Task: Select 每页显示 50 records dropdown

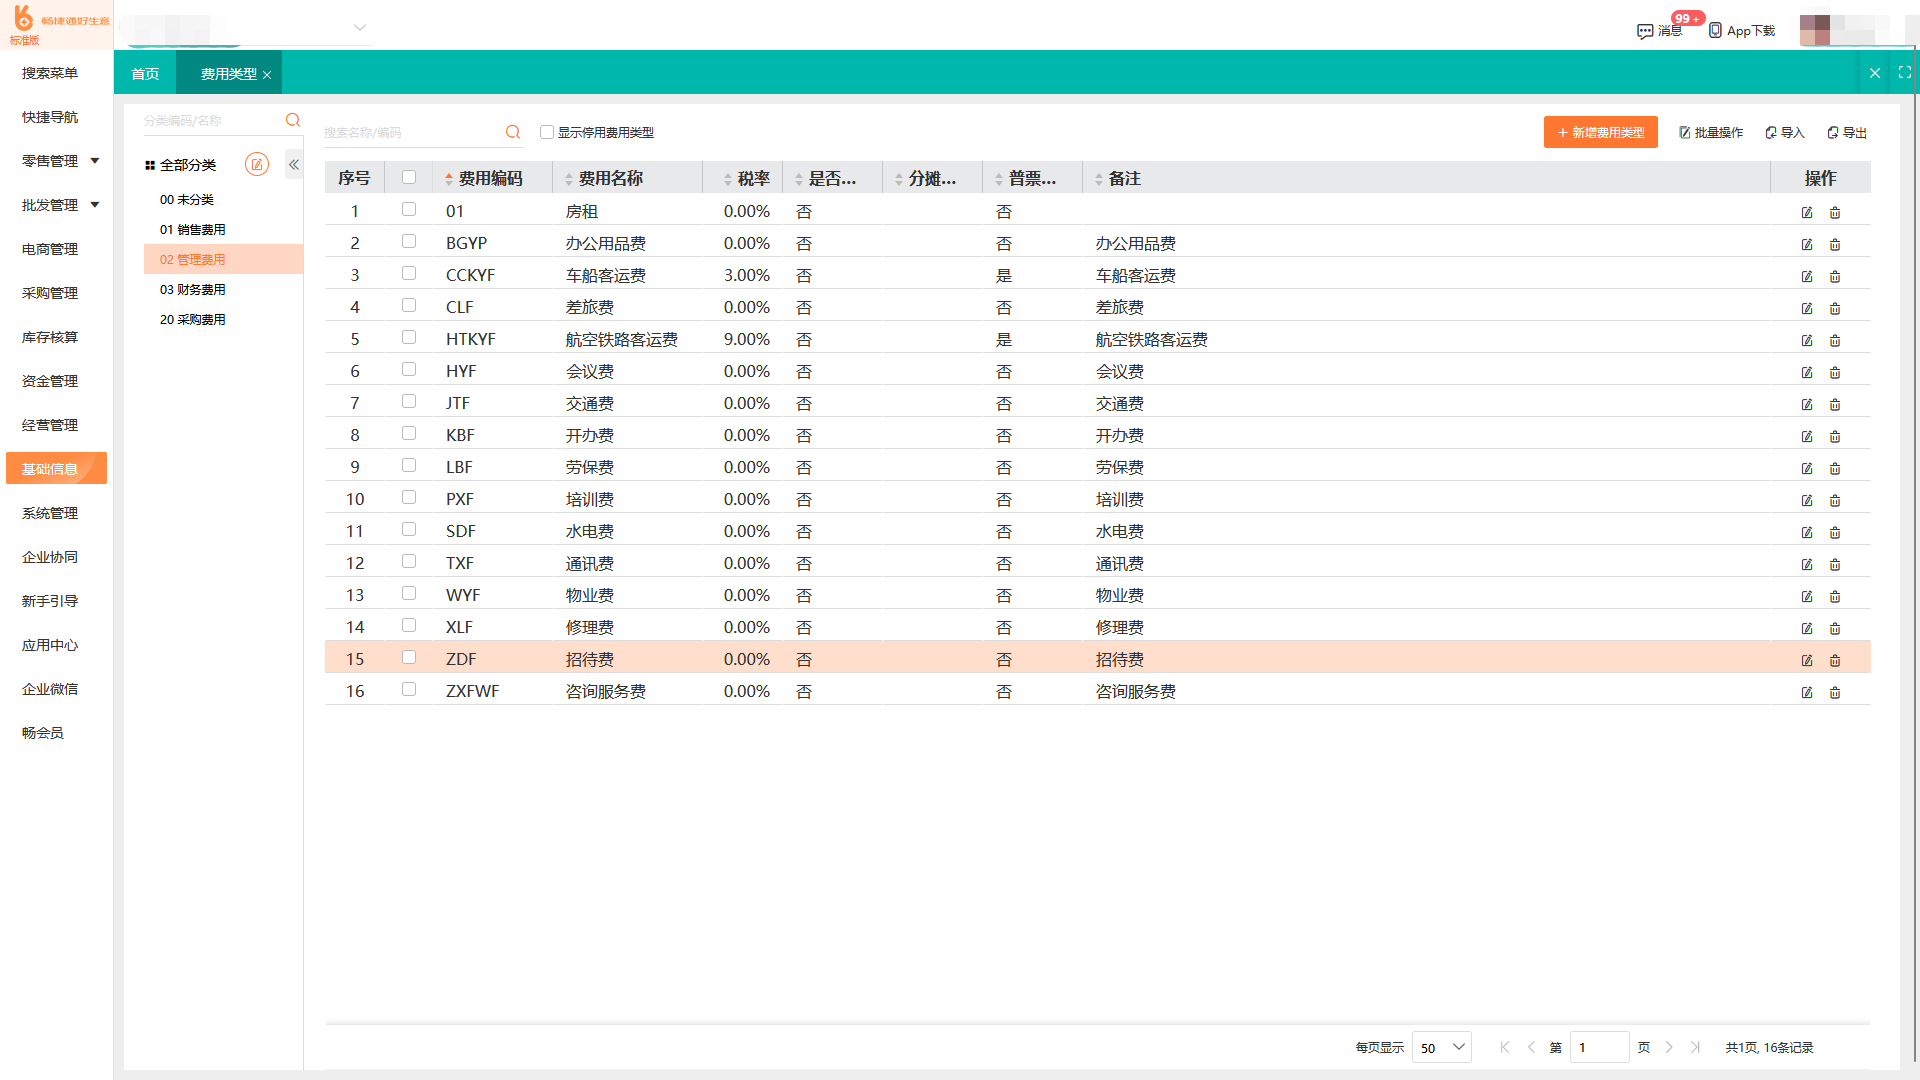Action: point(1439,1047)
